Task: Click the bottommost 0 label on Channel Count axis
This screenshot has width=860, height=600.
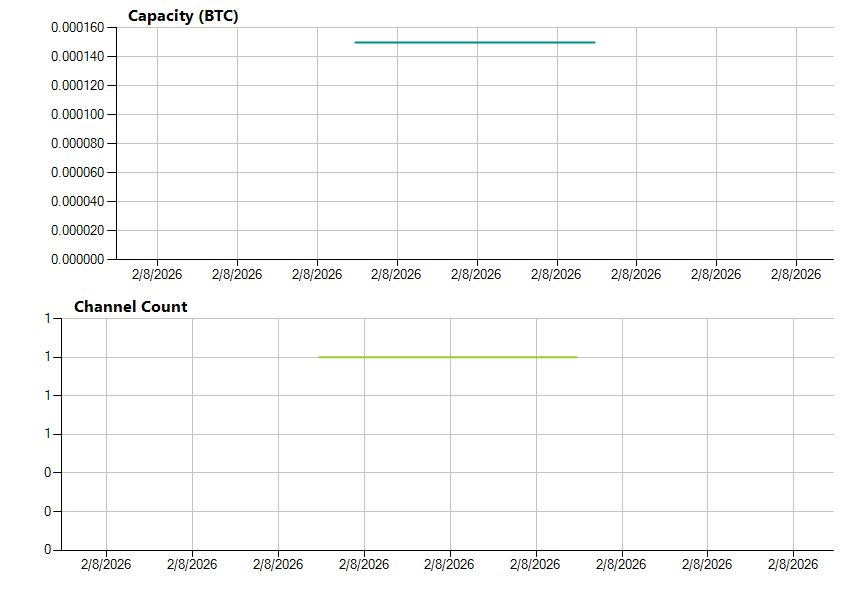Action: tap(46, 550)
